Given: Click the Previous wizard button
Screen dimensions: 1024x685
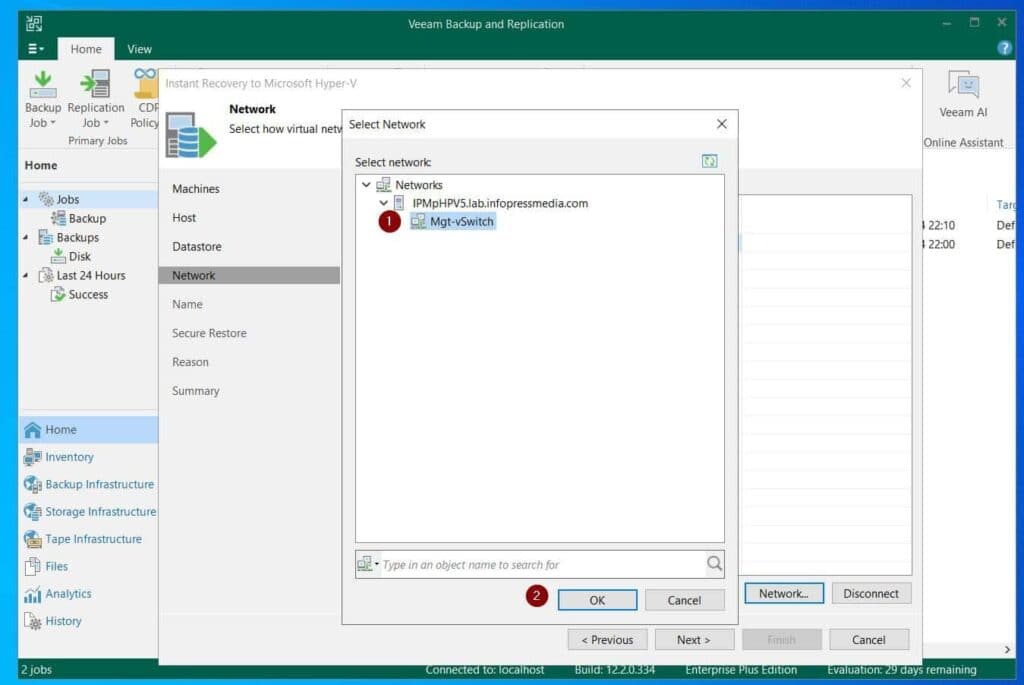Looking at the screenshot, I should pyautogui.click(x=607, y=640).
